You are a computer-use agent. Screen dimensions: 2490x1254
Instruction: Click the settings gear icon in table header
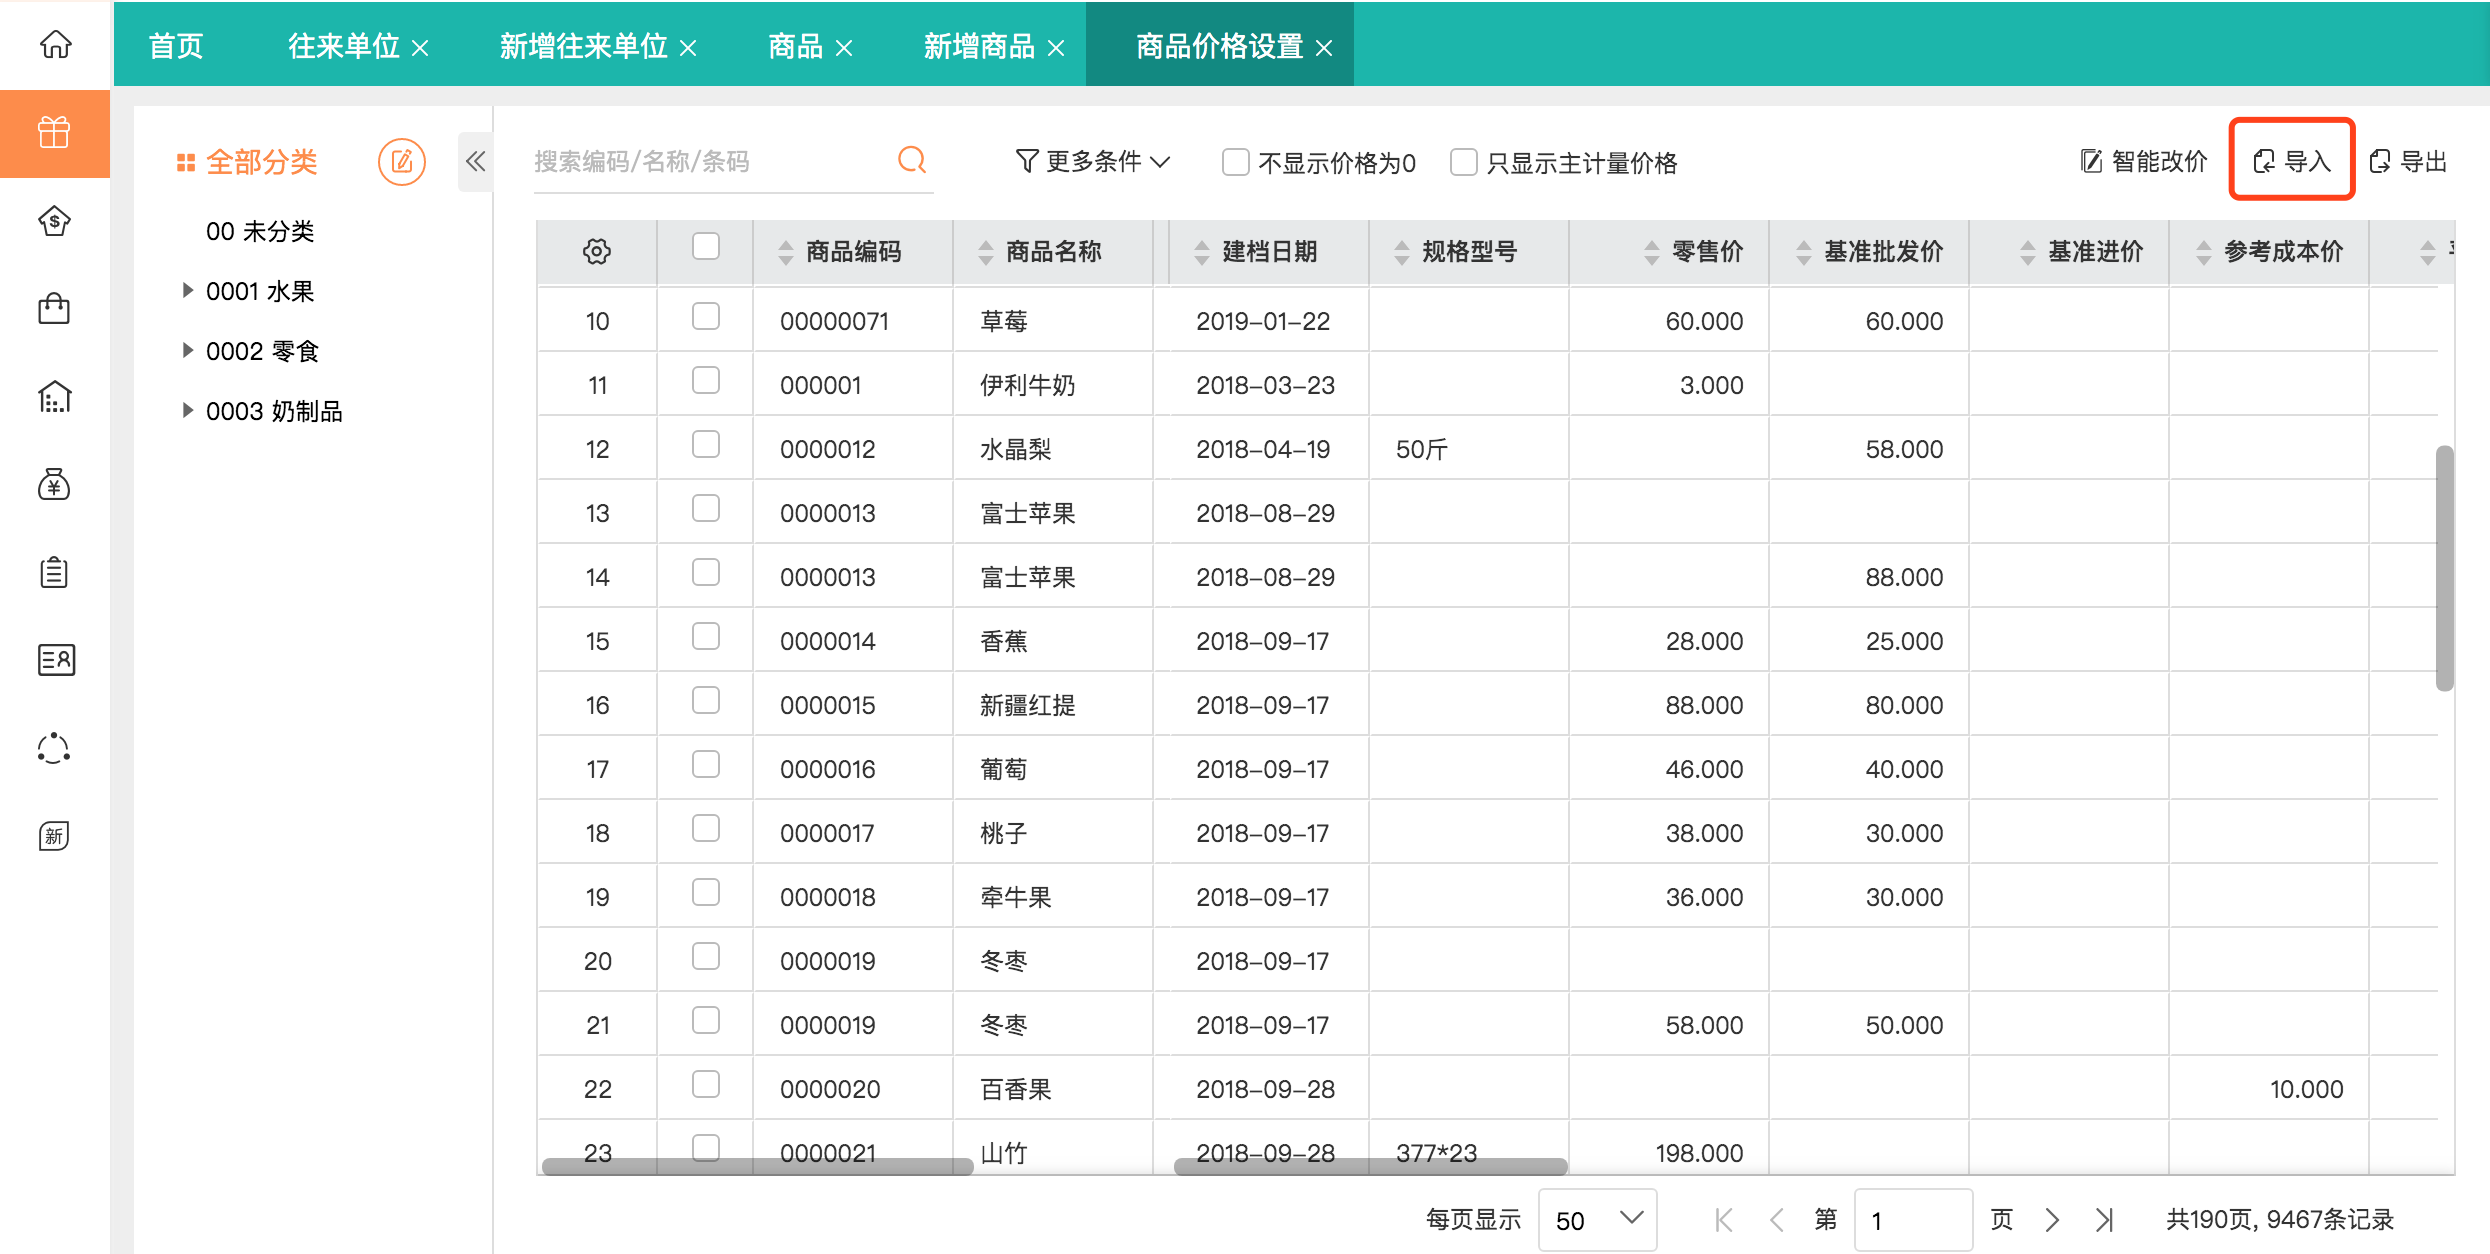click(x=597, y=253)
